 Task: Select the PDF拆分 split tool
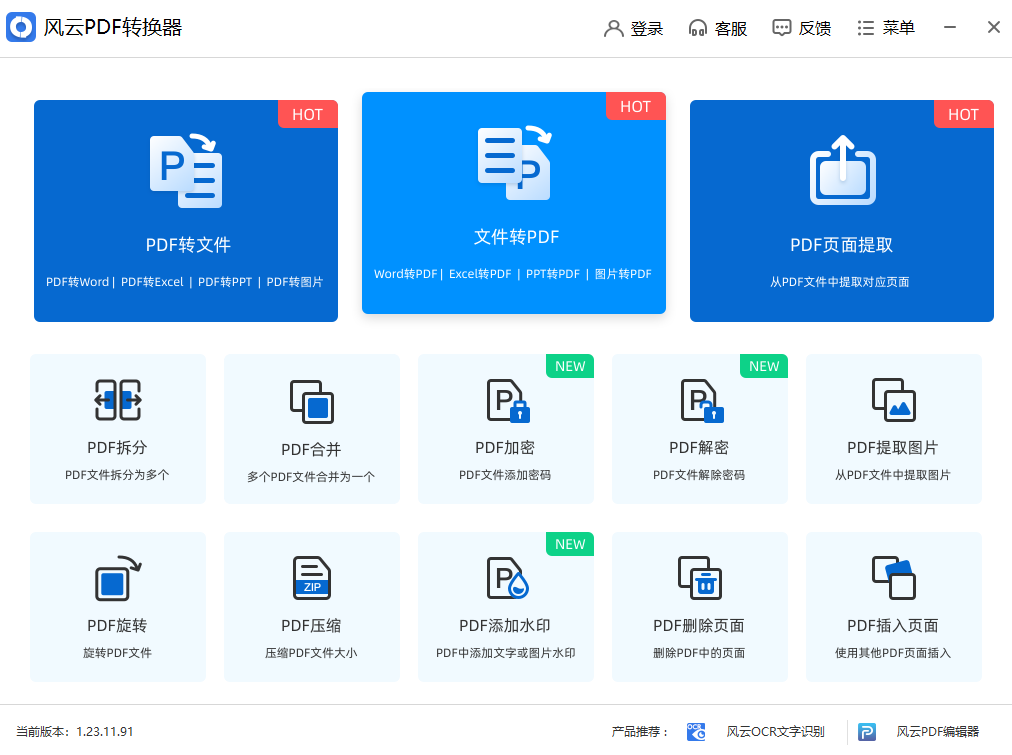pos(117,428)
